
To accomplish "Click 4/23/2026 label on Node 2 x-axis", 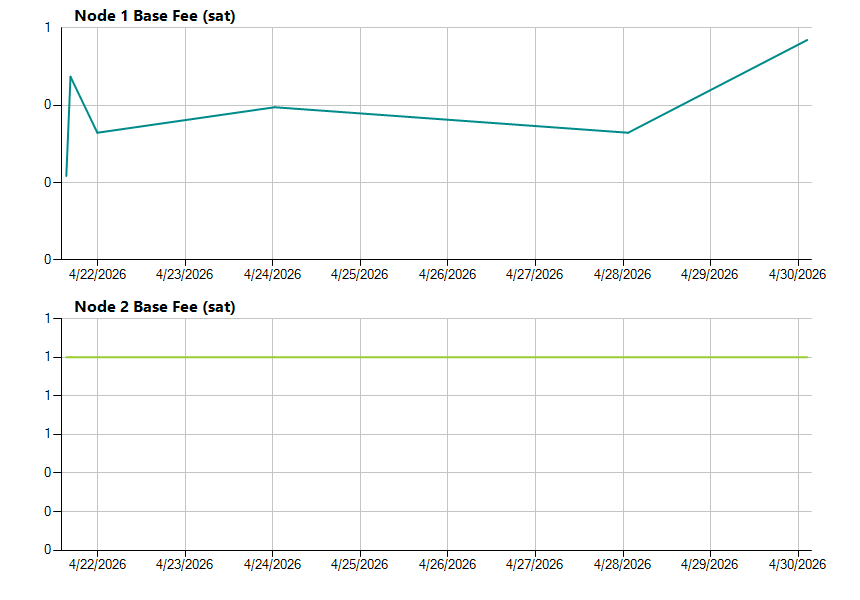I will 185,565.
